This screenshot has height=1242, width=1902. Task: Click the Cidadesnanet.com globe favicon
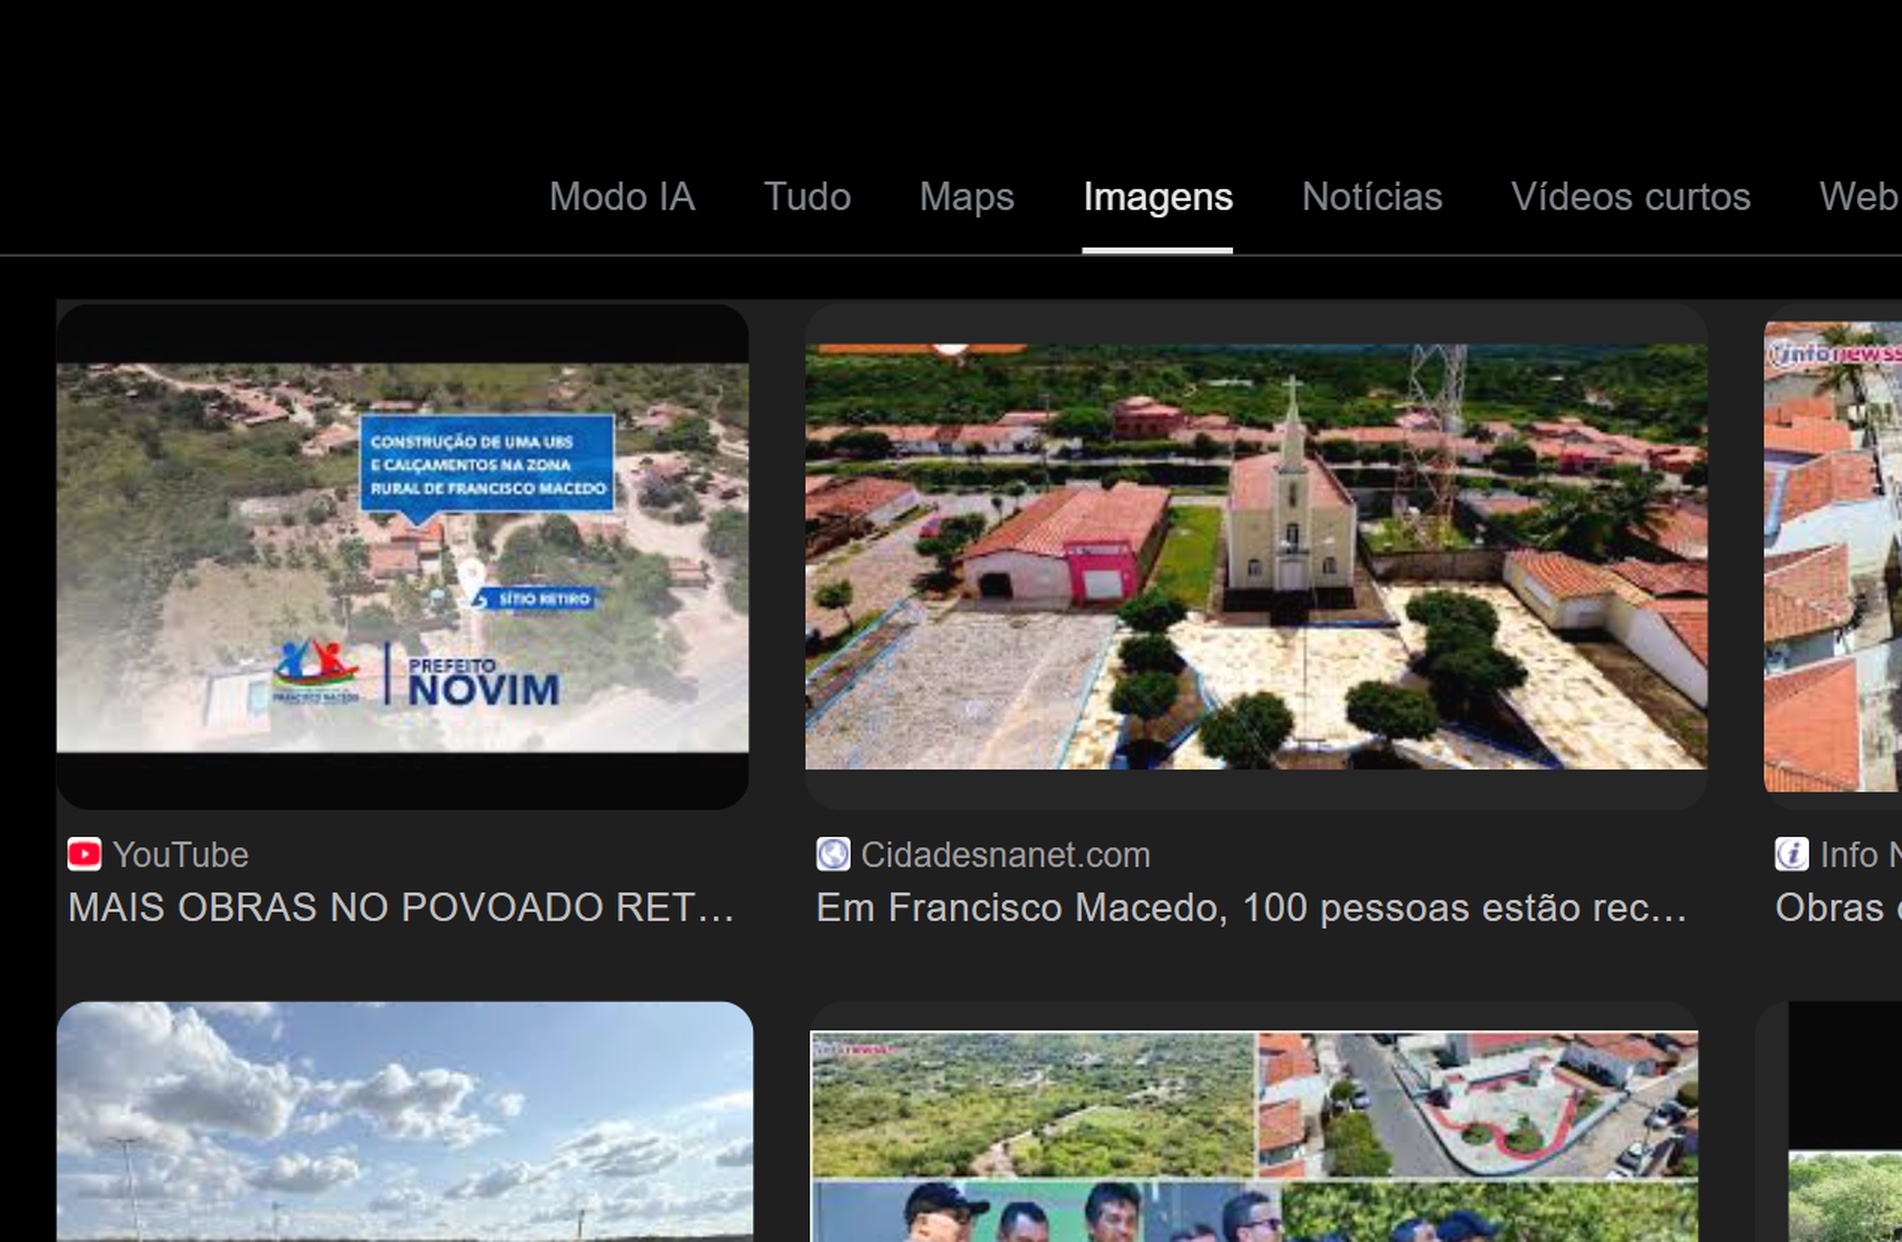832,854
